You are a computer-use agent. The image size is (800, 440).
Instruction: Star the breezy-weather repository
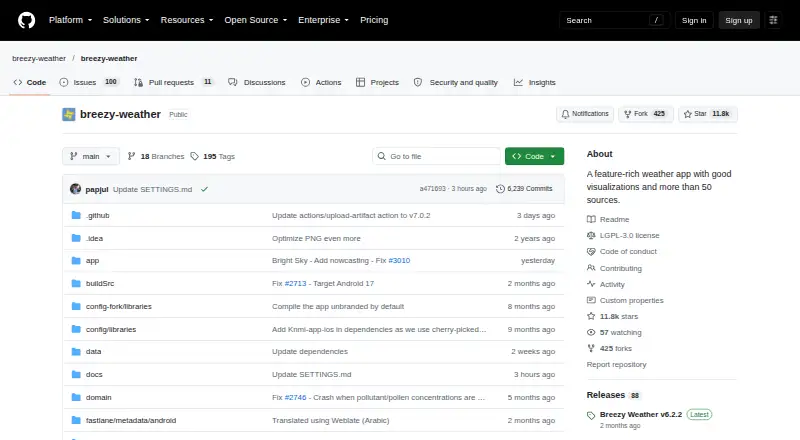(708, 114)
